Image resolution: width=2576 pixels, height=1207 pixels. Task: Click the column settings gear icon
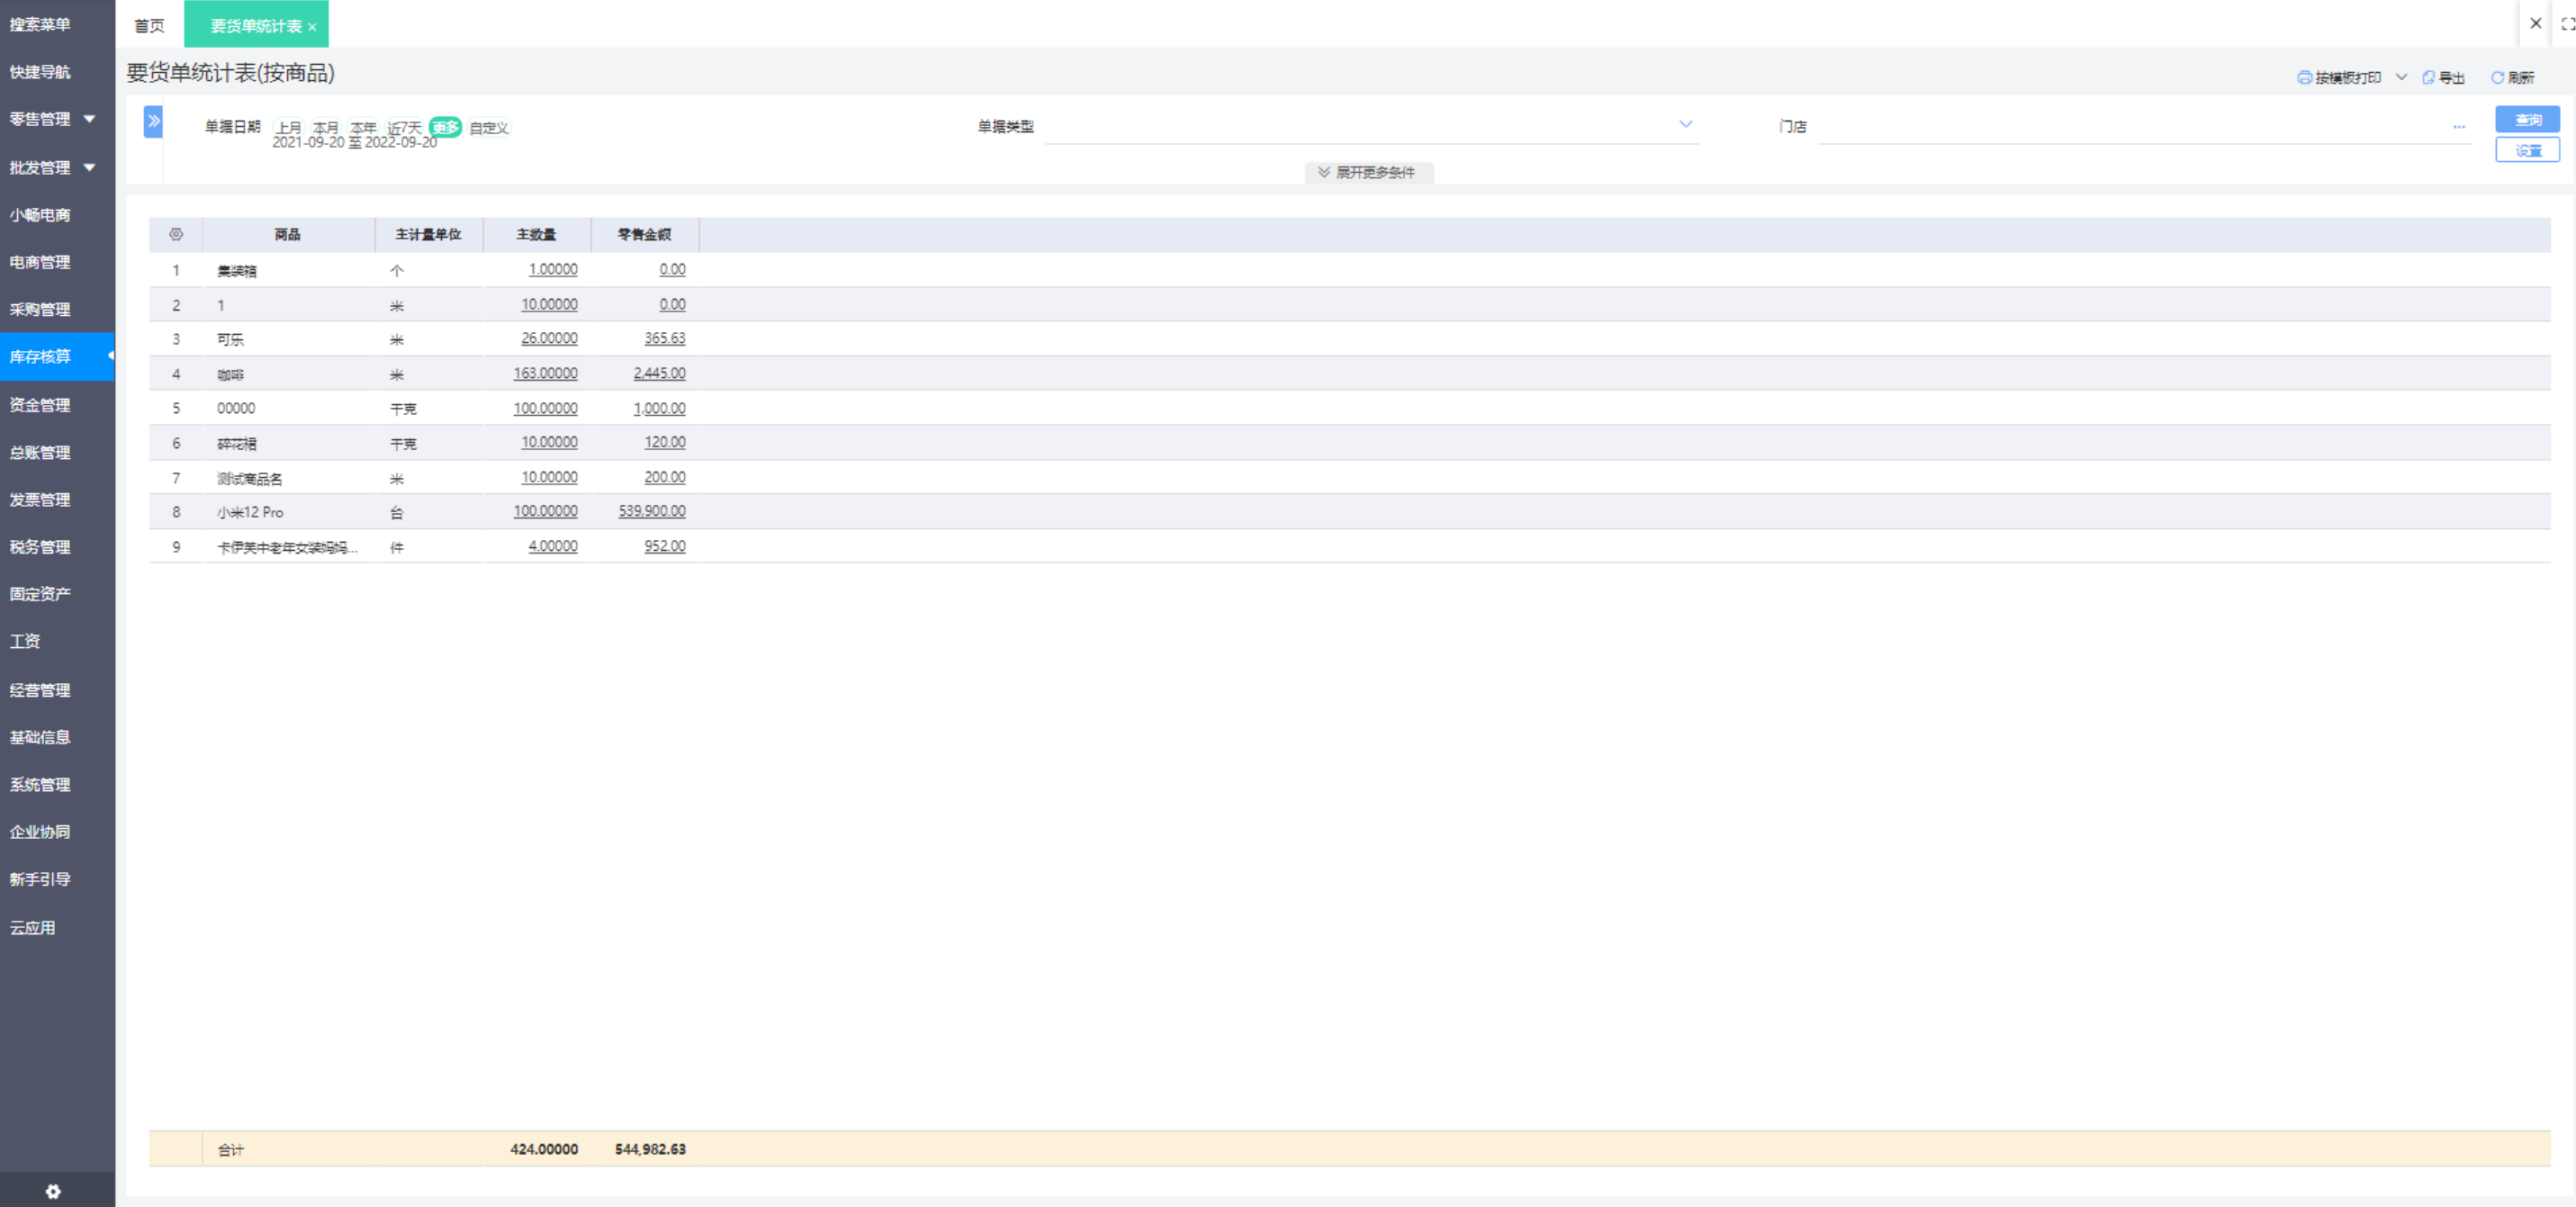click(x=176, y=233)
